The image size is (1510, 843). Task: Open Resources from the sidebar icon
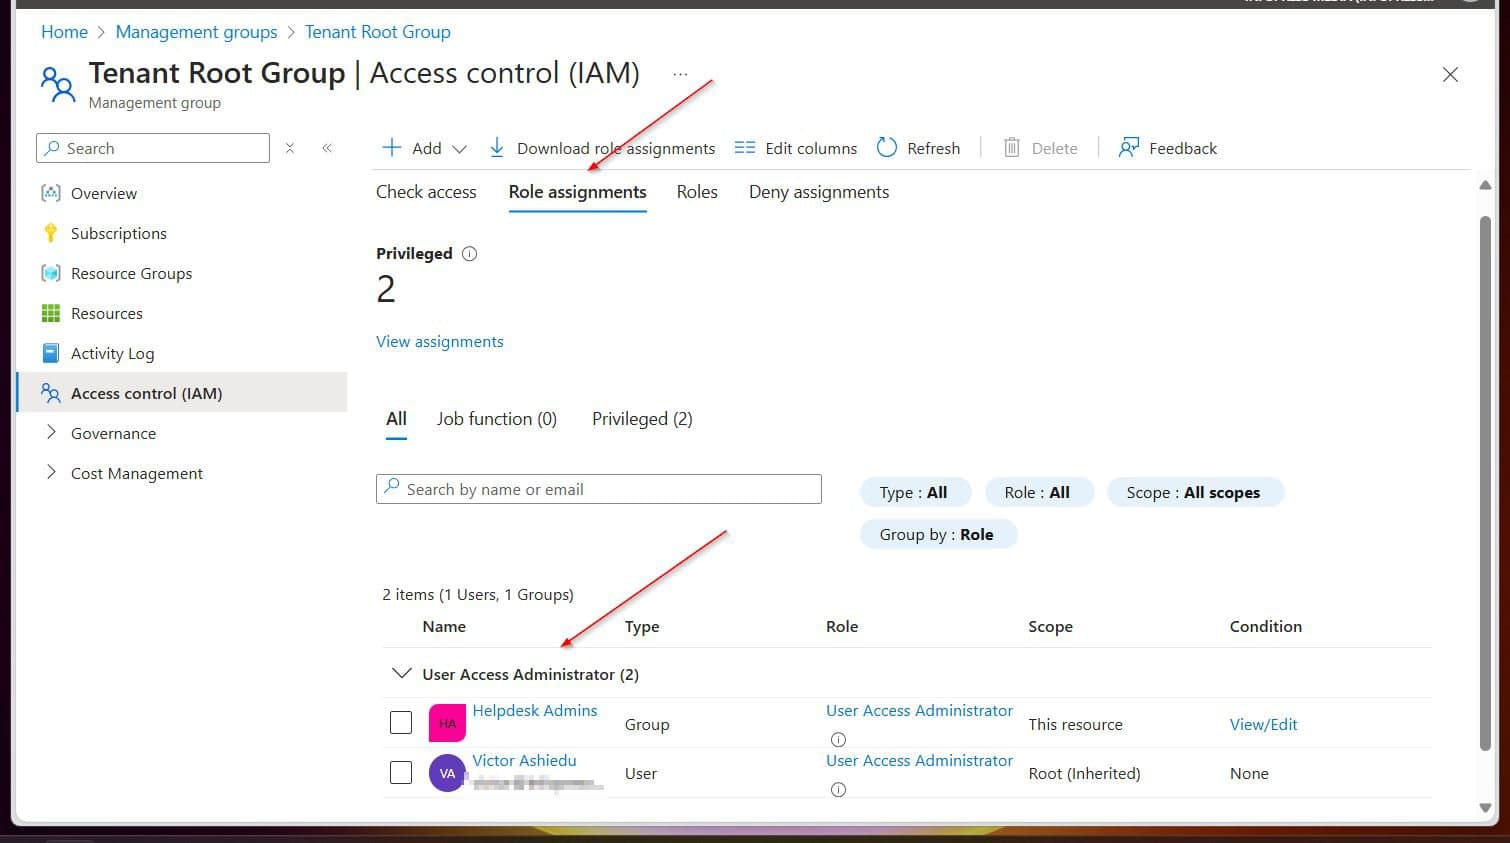click(x=50, y=313)
